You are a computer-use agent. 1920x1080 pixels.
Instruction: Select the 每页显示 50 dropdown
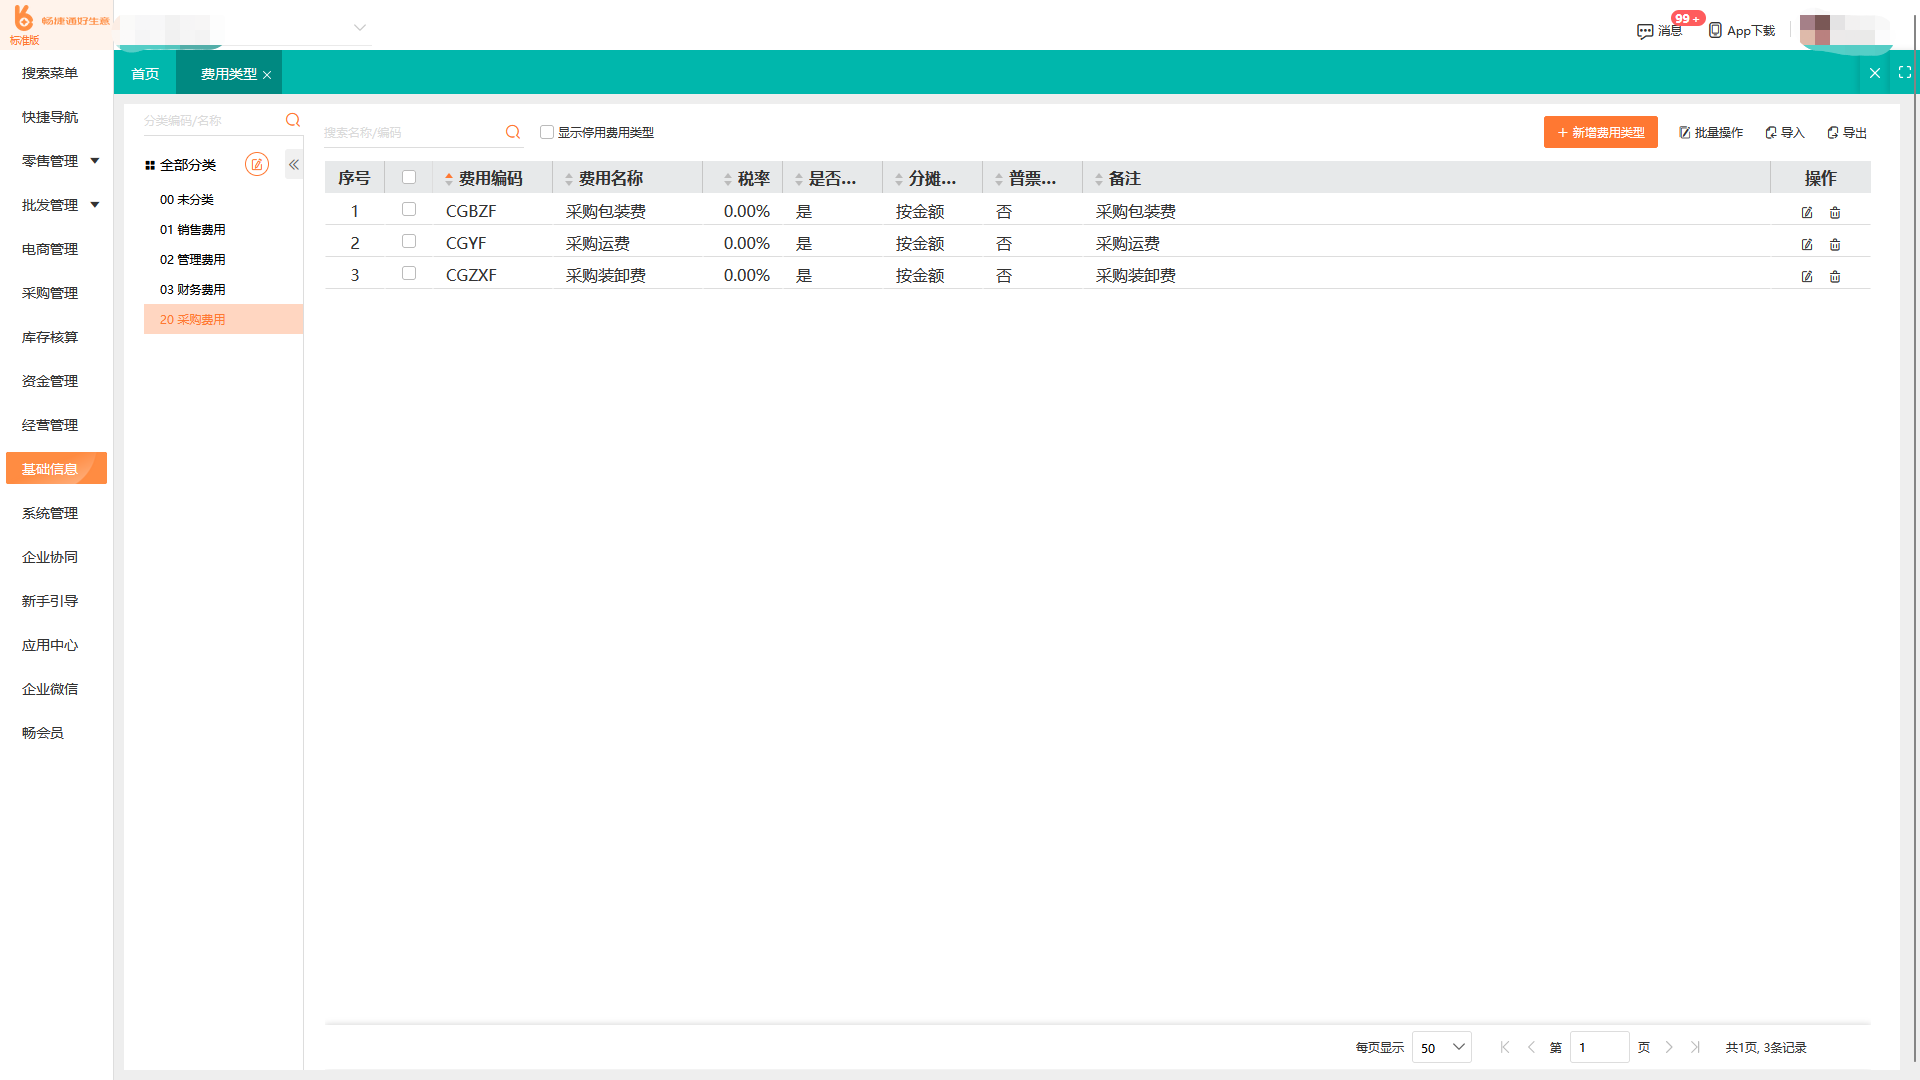1440,1047
